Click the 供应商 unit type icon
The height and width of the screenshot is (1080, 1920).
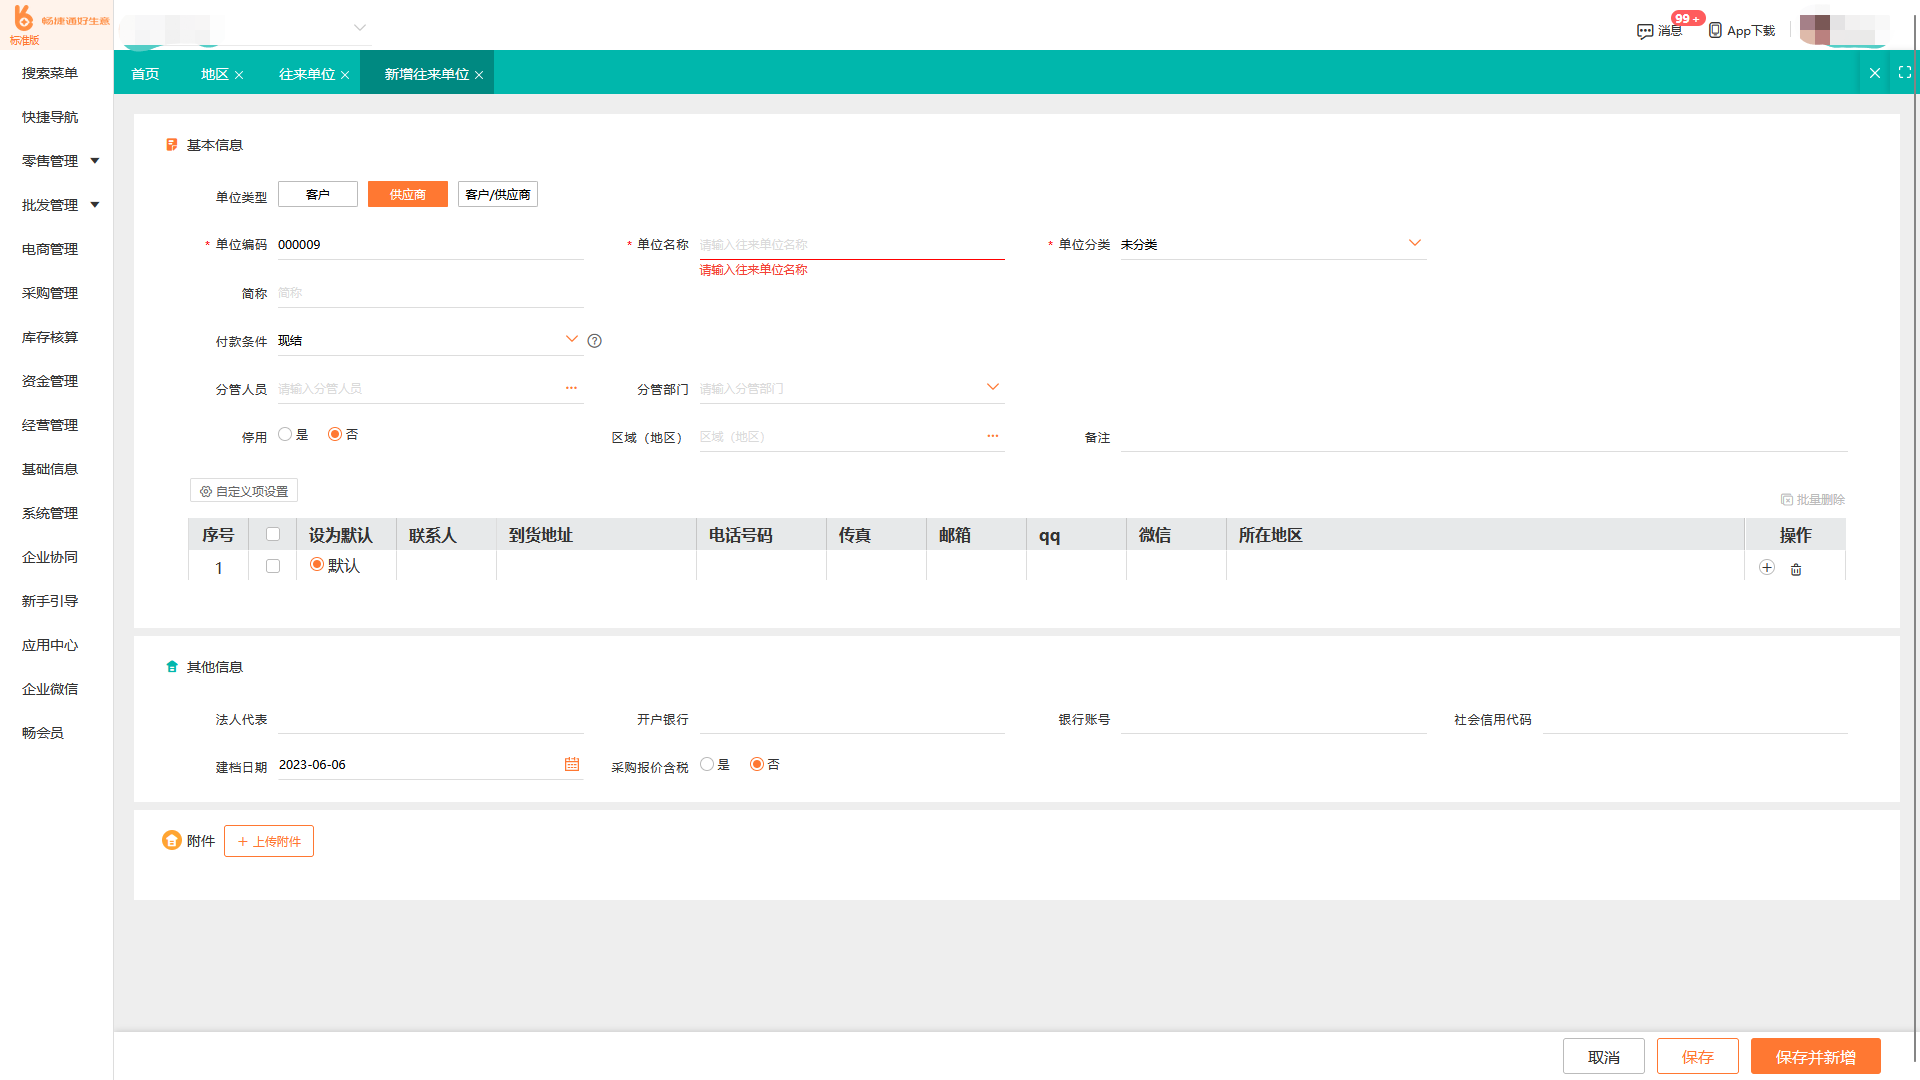click(406, 194)
